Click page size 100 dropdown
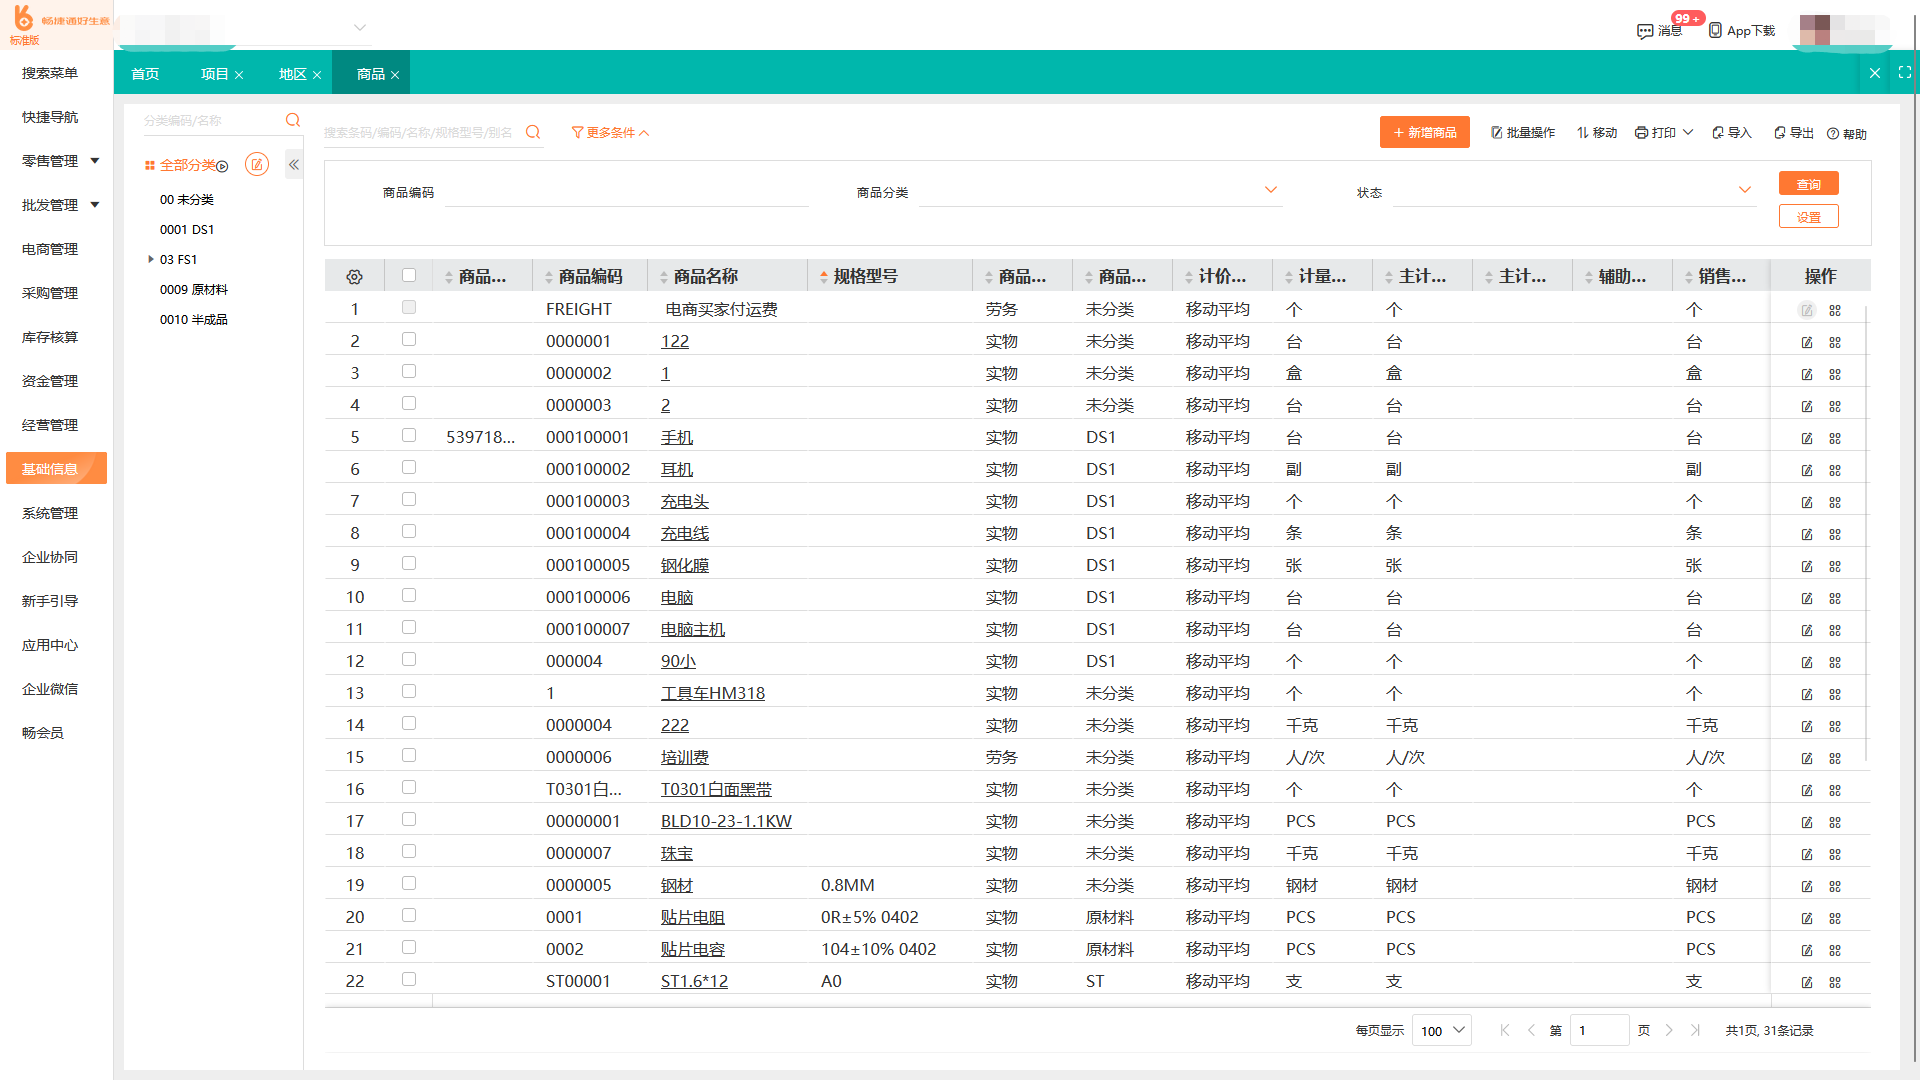This screenshot has width=1920, height=1080. click(1439, 1029)
